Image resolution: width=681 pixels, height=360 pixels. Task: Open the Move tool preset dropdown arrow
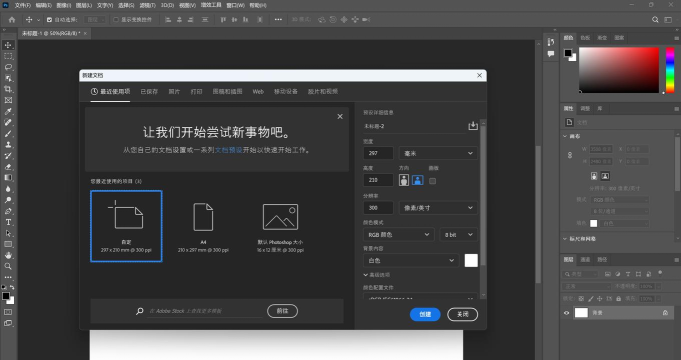tap(38, 20)
